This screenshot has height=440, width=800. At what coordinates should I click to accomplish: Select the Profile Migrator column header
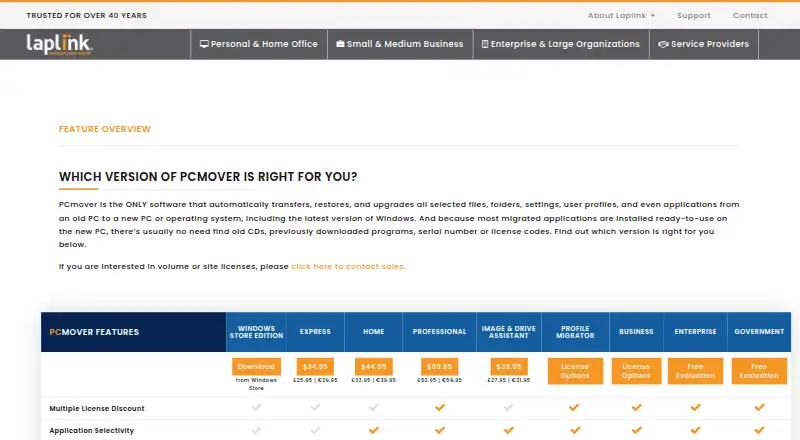coord(575,332)
